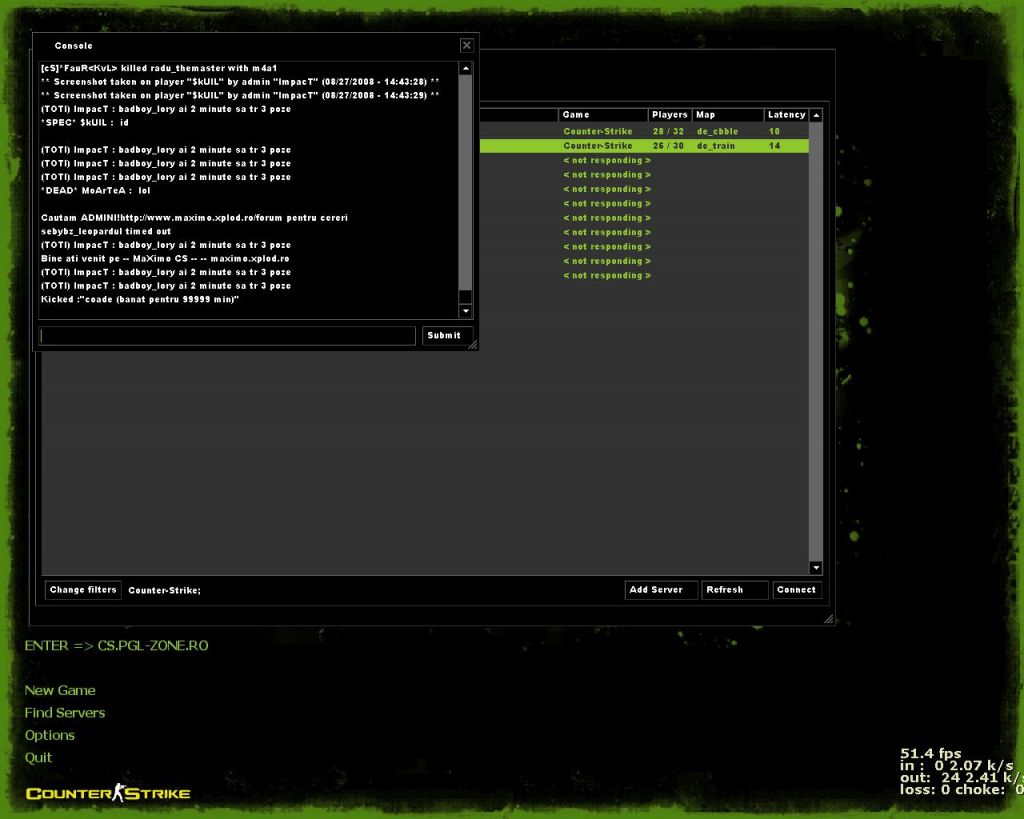Sort the server list by Latency
Screen dimensions: 1024x819
click(x=786, y=115)
